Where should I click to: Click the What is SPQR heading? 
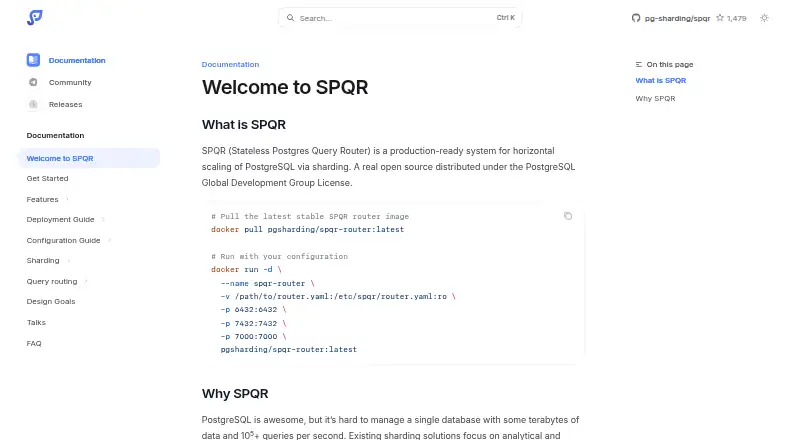coord(243,125)
